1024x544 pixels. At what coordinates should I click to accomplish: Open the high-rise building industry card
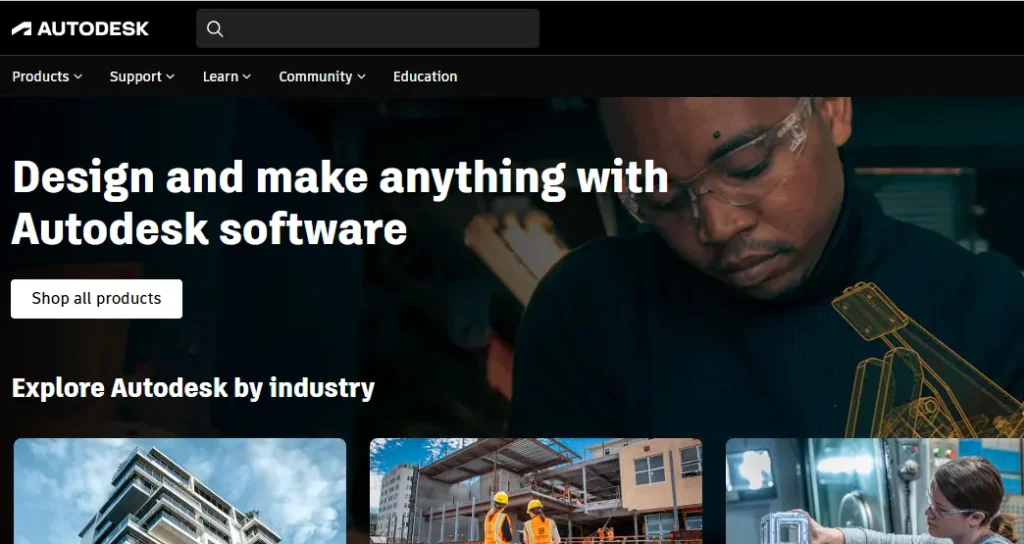click(x=180, y=491)
